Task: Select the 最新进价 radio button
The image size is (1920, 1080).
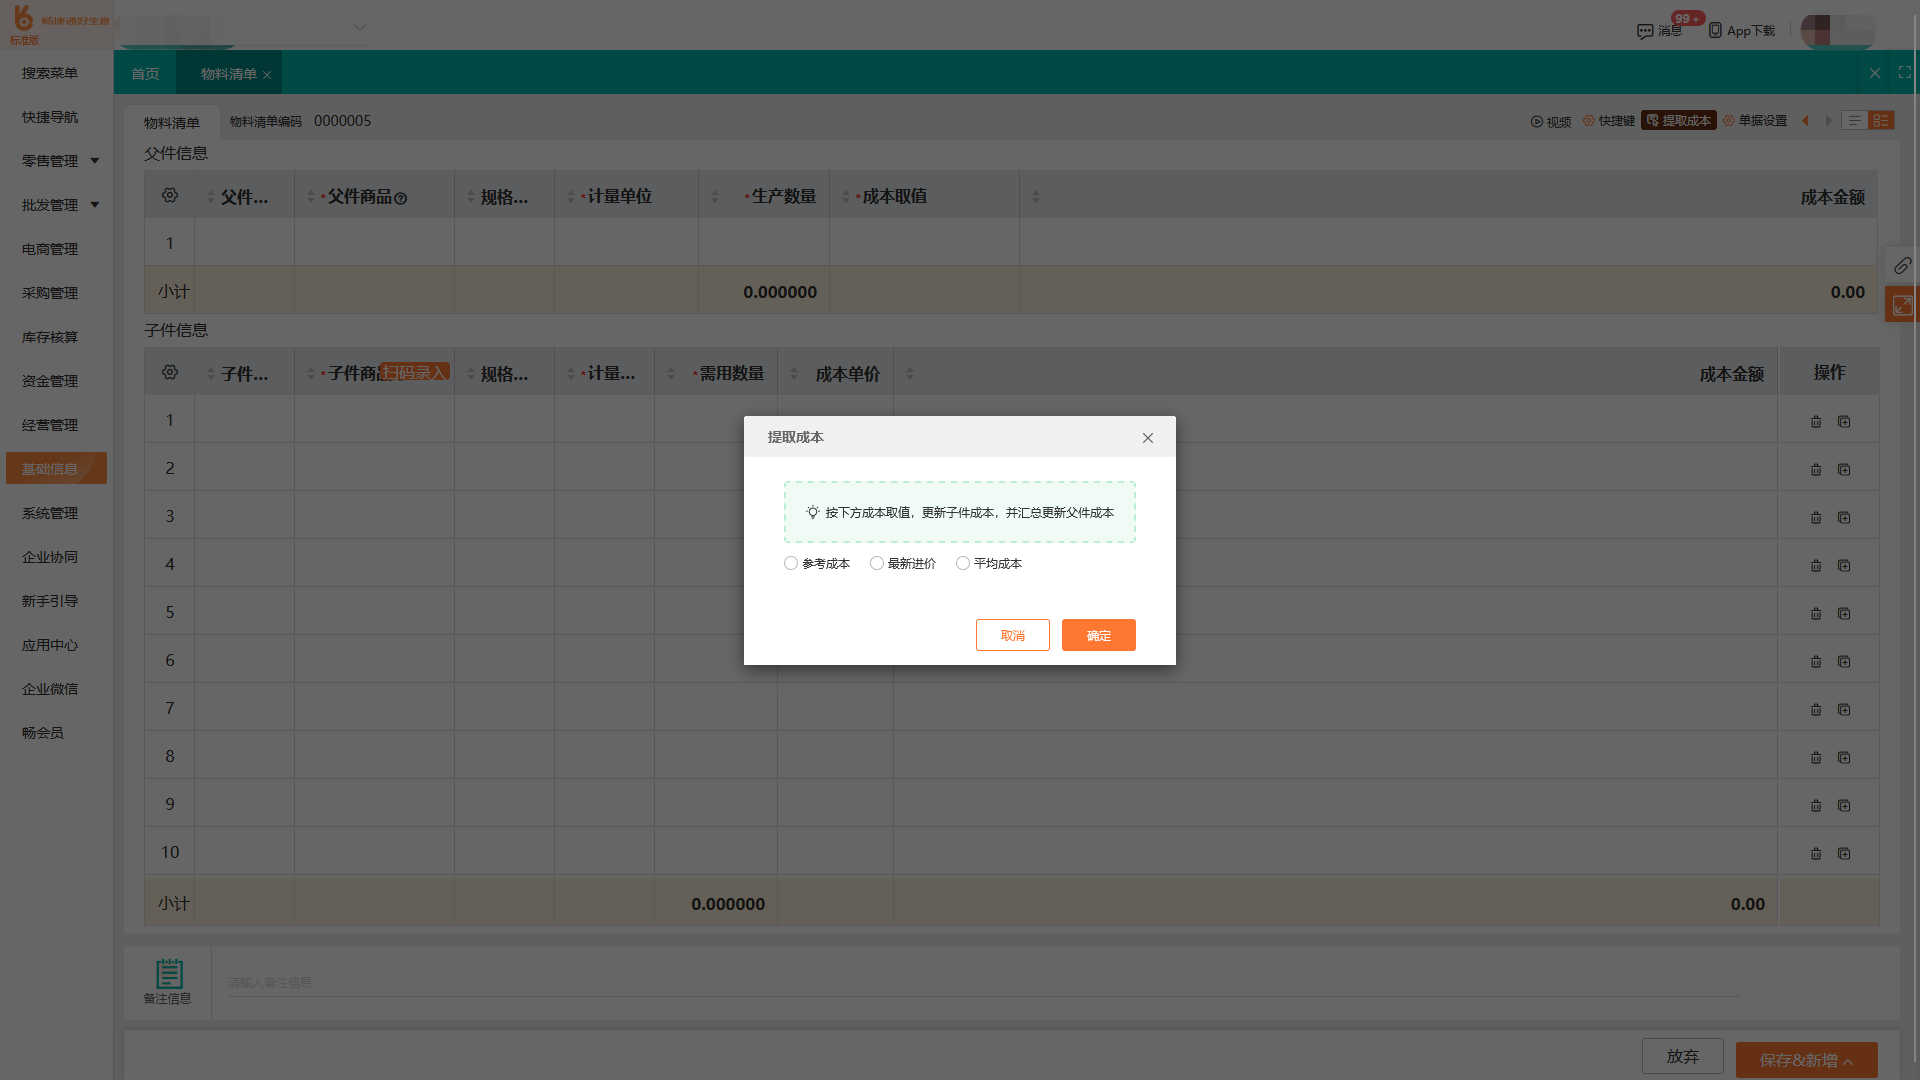Action: (x=877, y=563)
